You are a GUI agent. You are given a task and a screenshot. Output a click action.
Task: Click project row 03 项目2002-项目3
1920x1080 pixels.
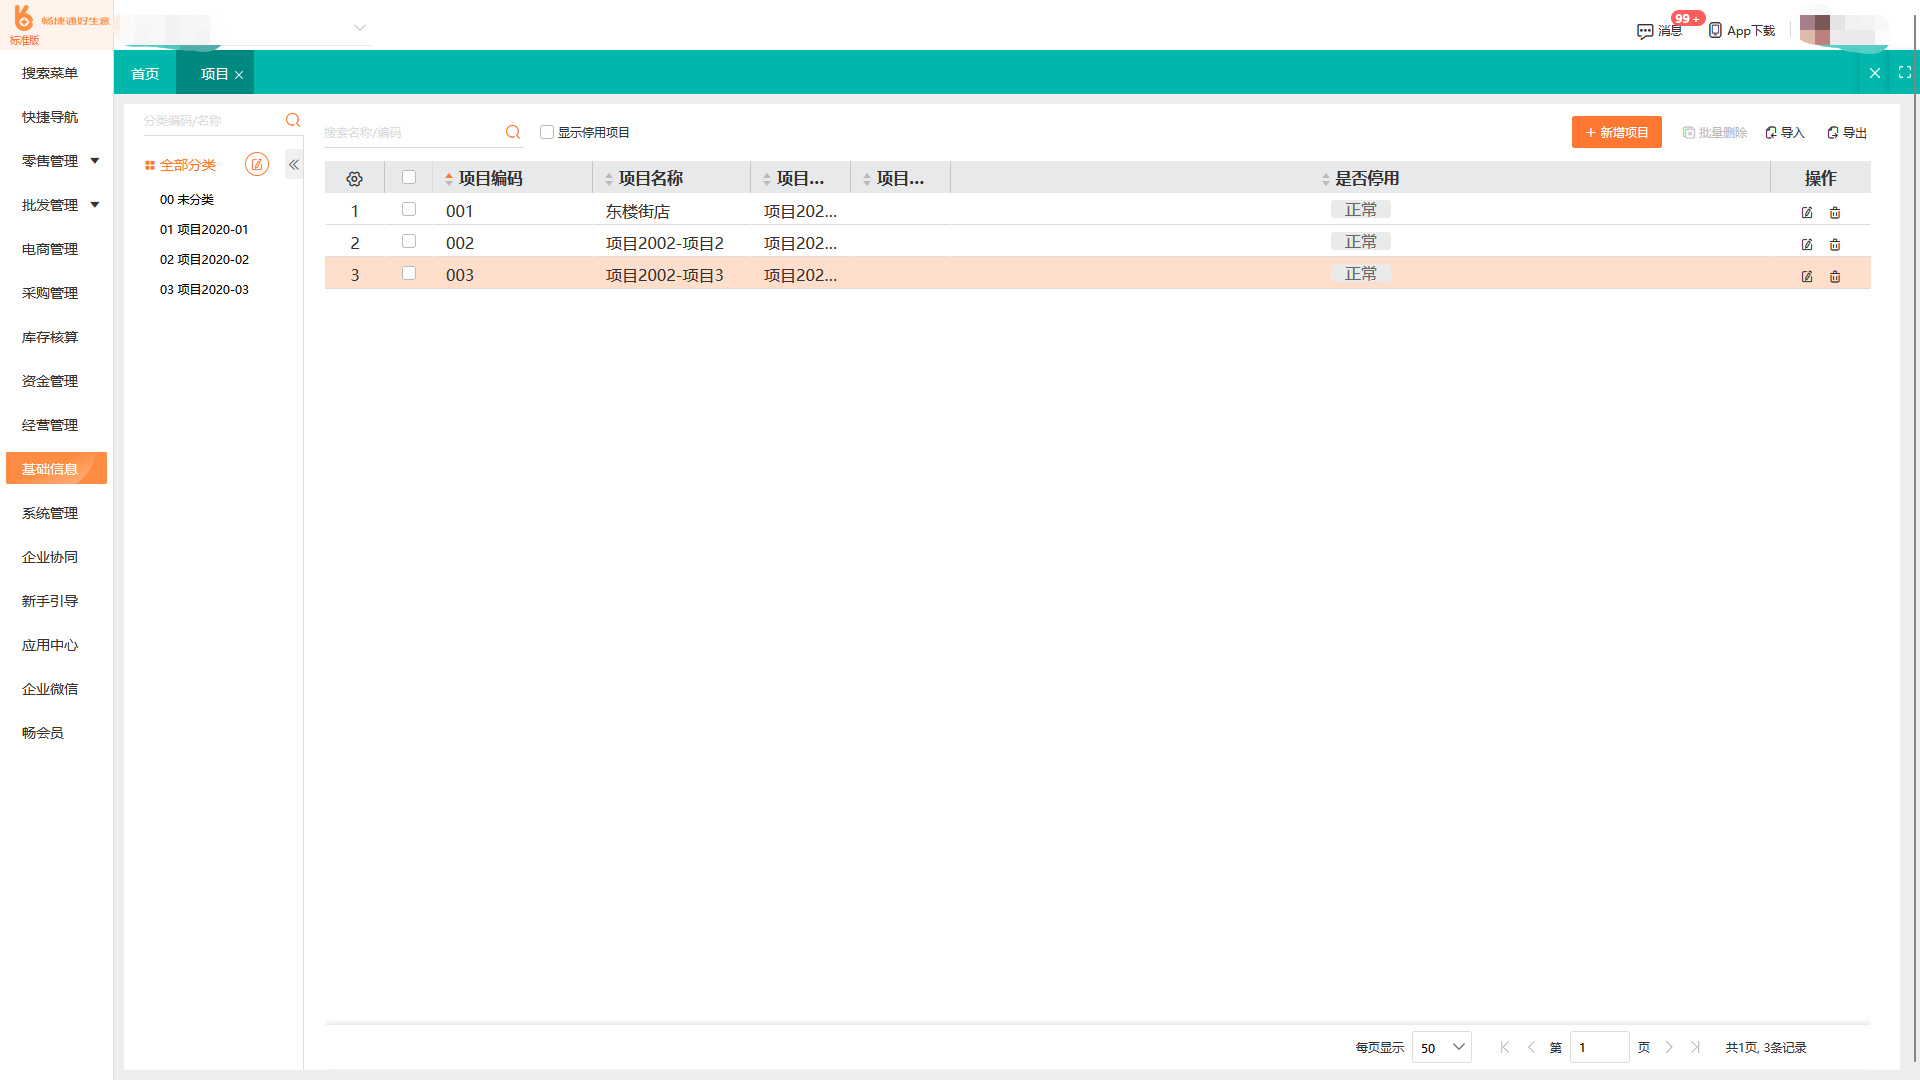(x=665, y=273)
